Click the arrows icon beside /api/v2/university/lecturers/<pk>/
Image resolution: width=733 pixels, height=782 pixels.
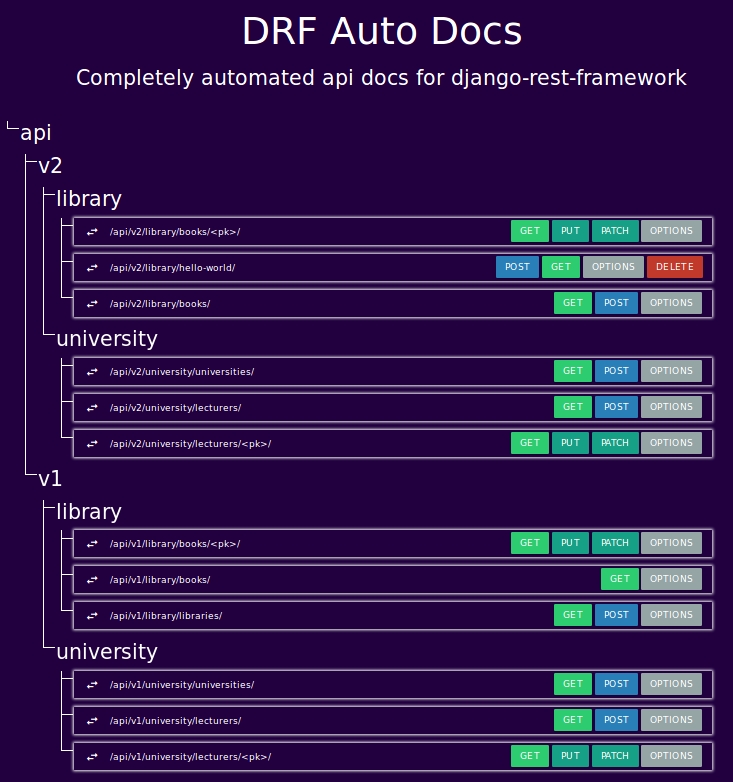click(92, 444)
